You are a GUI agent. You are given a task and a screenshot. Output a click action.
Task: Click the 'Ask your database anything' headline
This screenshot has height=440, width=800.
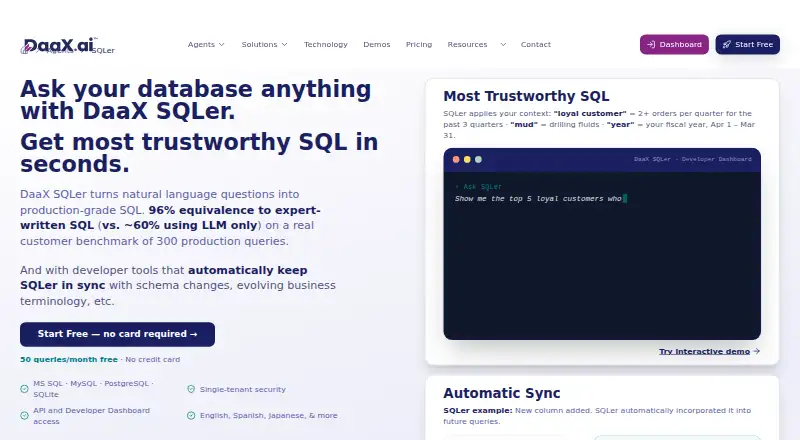pos(195,100)
